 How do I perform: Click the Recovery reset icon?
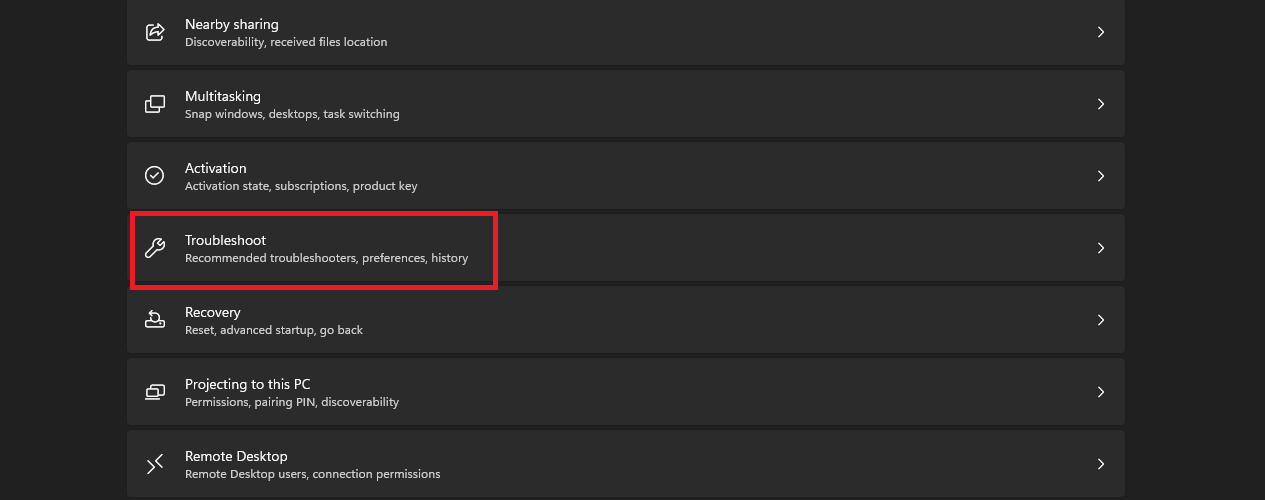coord(155,320)
